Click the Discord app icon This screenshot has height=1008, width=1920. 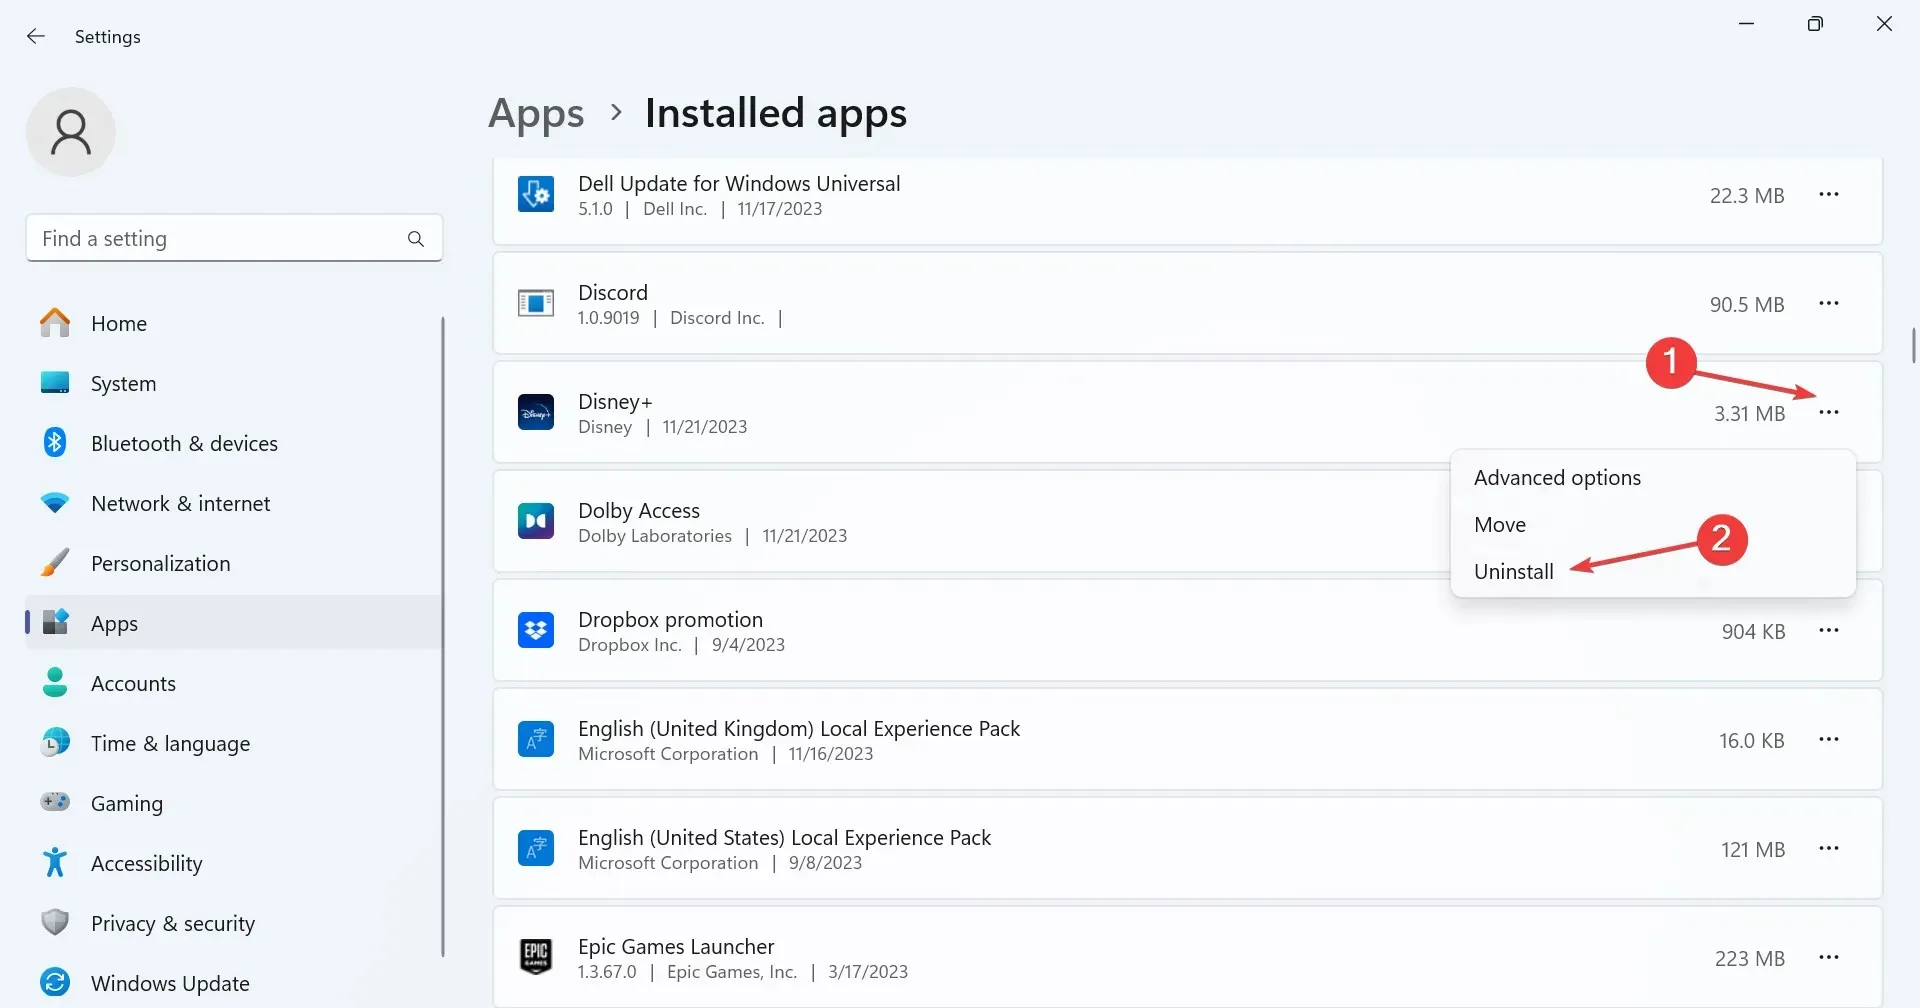pos(536,303)
